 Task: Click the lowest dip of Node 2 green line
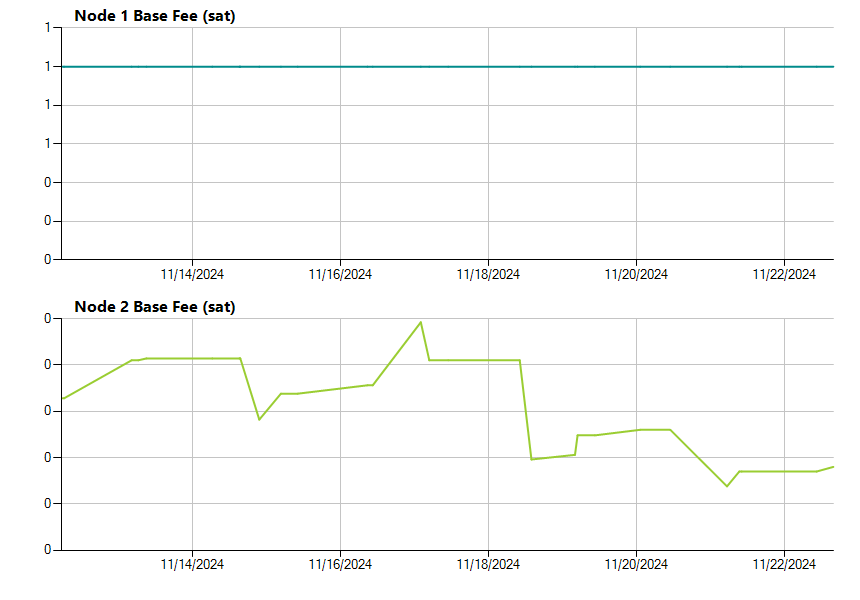point(727,486)
